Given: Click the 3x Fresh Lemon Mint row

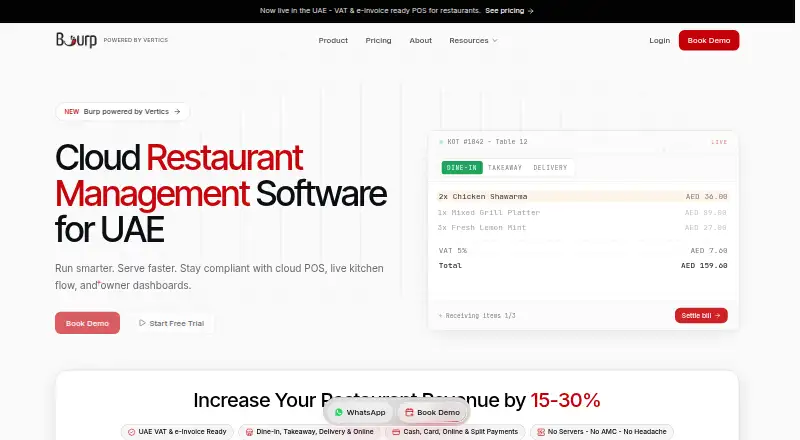Looking at the screenshot, I should coord(583,228).
